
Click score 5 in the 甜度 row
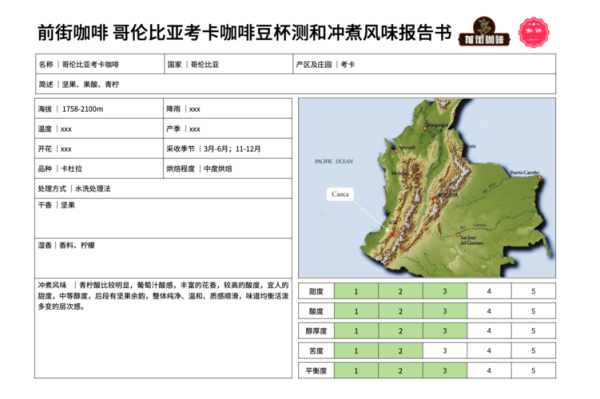pyautogui.click(x=533, y=291)
